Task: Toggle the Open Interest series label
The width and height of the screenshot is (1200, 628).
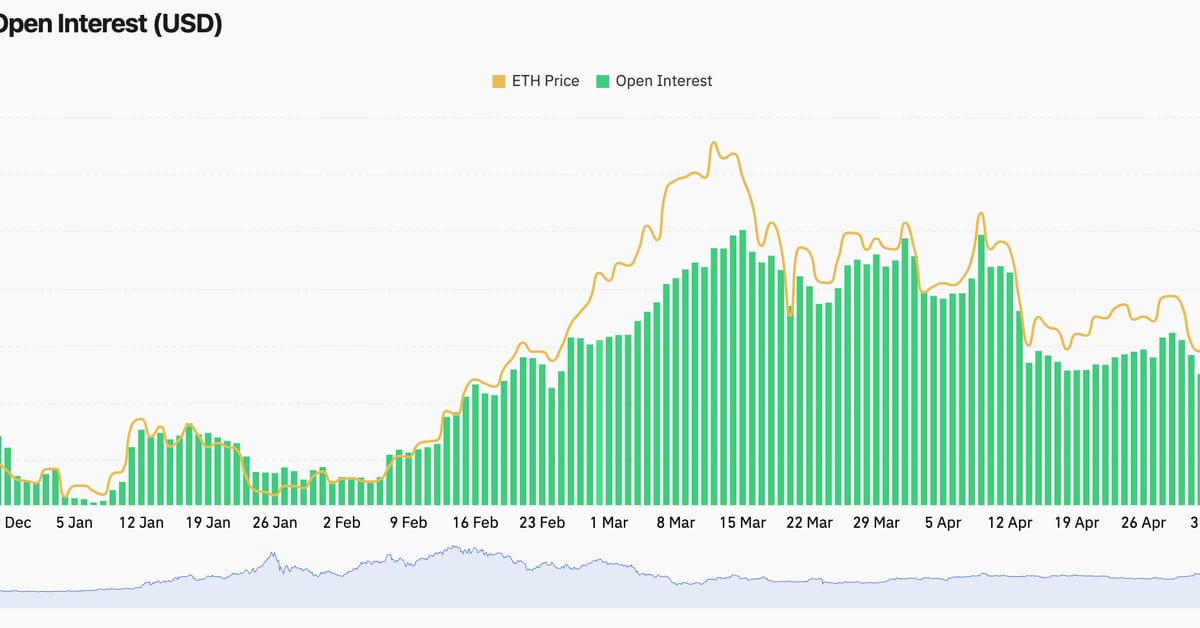Action: click(x=663, y=81)
